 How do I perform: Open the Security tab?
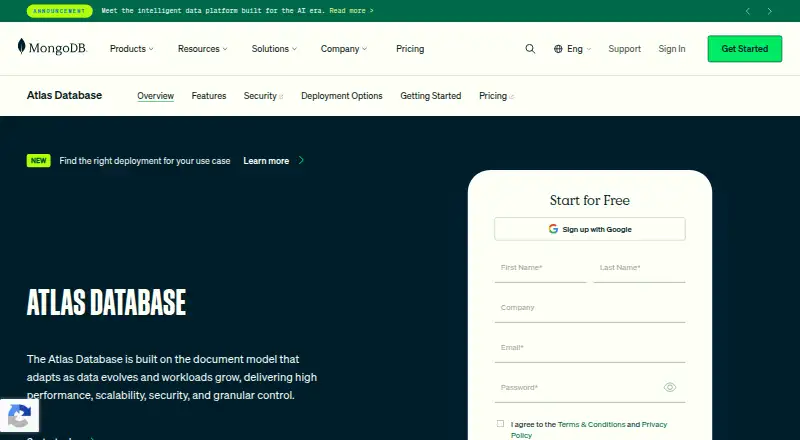coord(263,96)
